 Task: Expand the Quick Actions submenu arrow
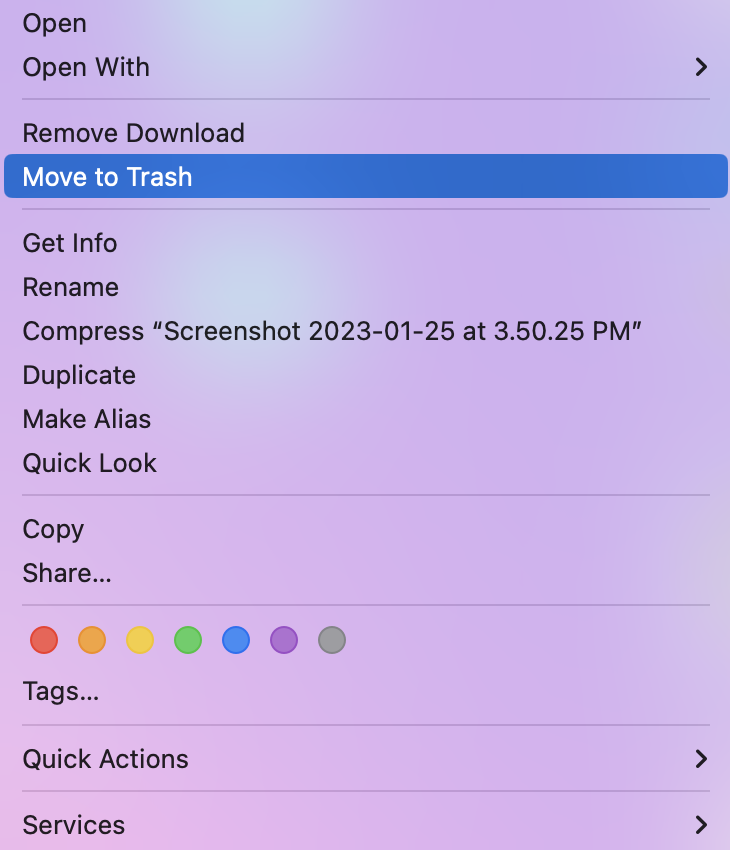tap(701, 759)
